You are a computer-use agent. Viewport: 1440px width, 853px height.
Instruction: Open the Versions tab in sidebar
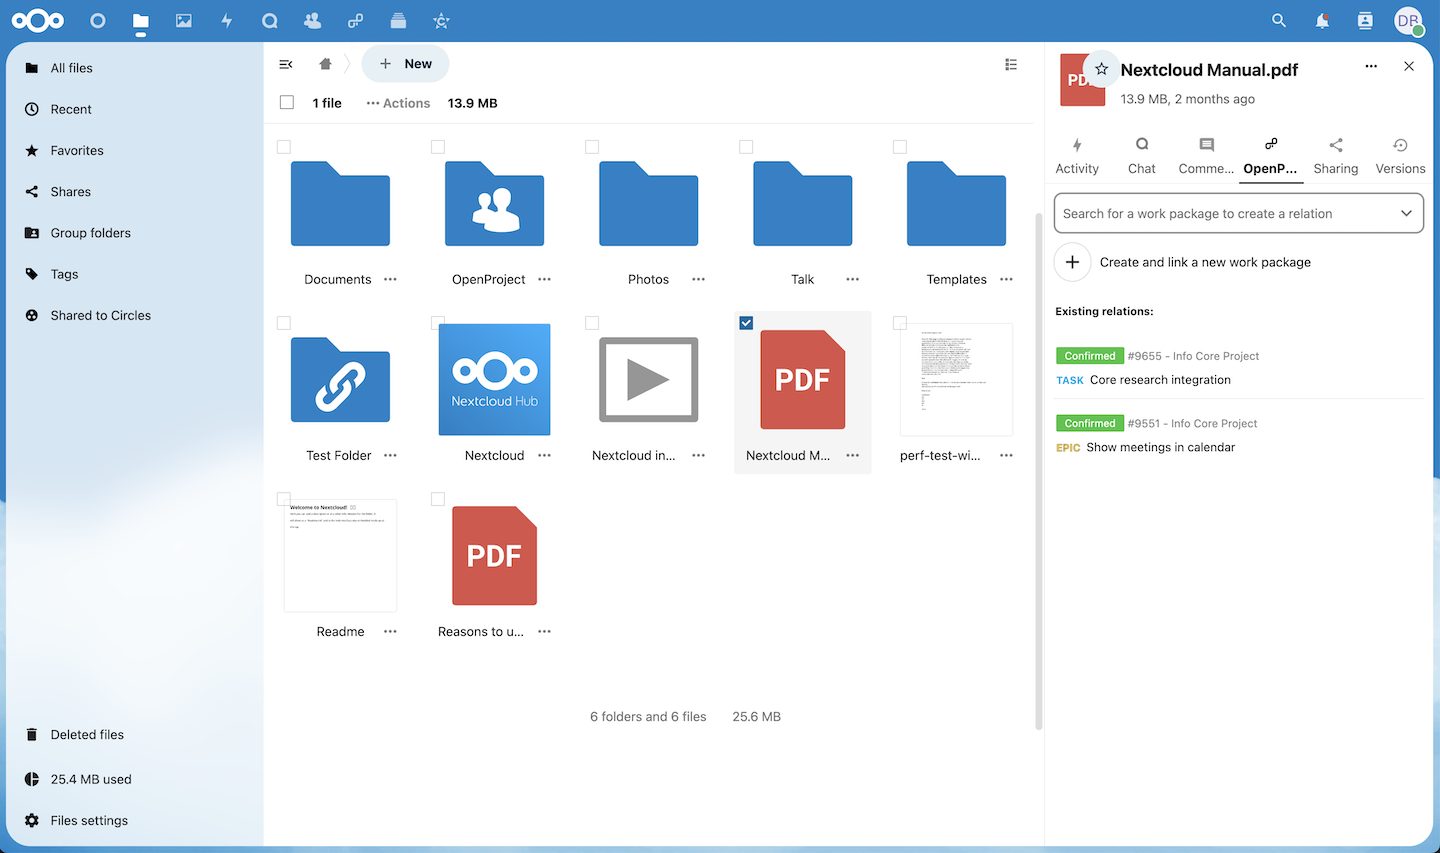point(1399,156)
